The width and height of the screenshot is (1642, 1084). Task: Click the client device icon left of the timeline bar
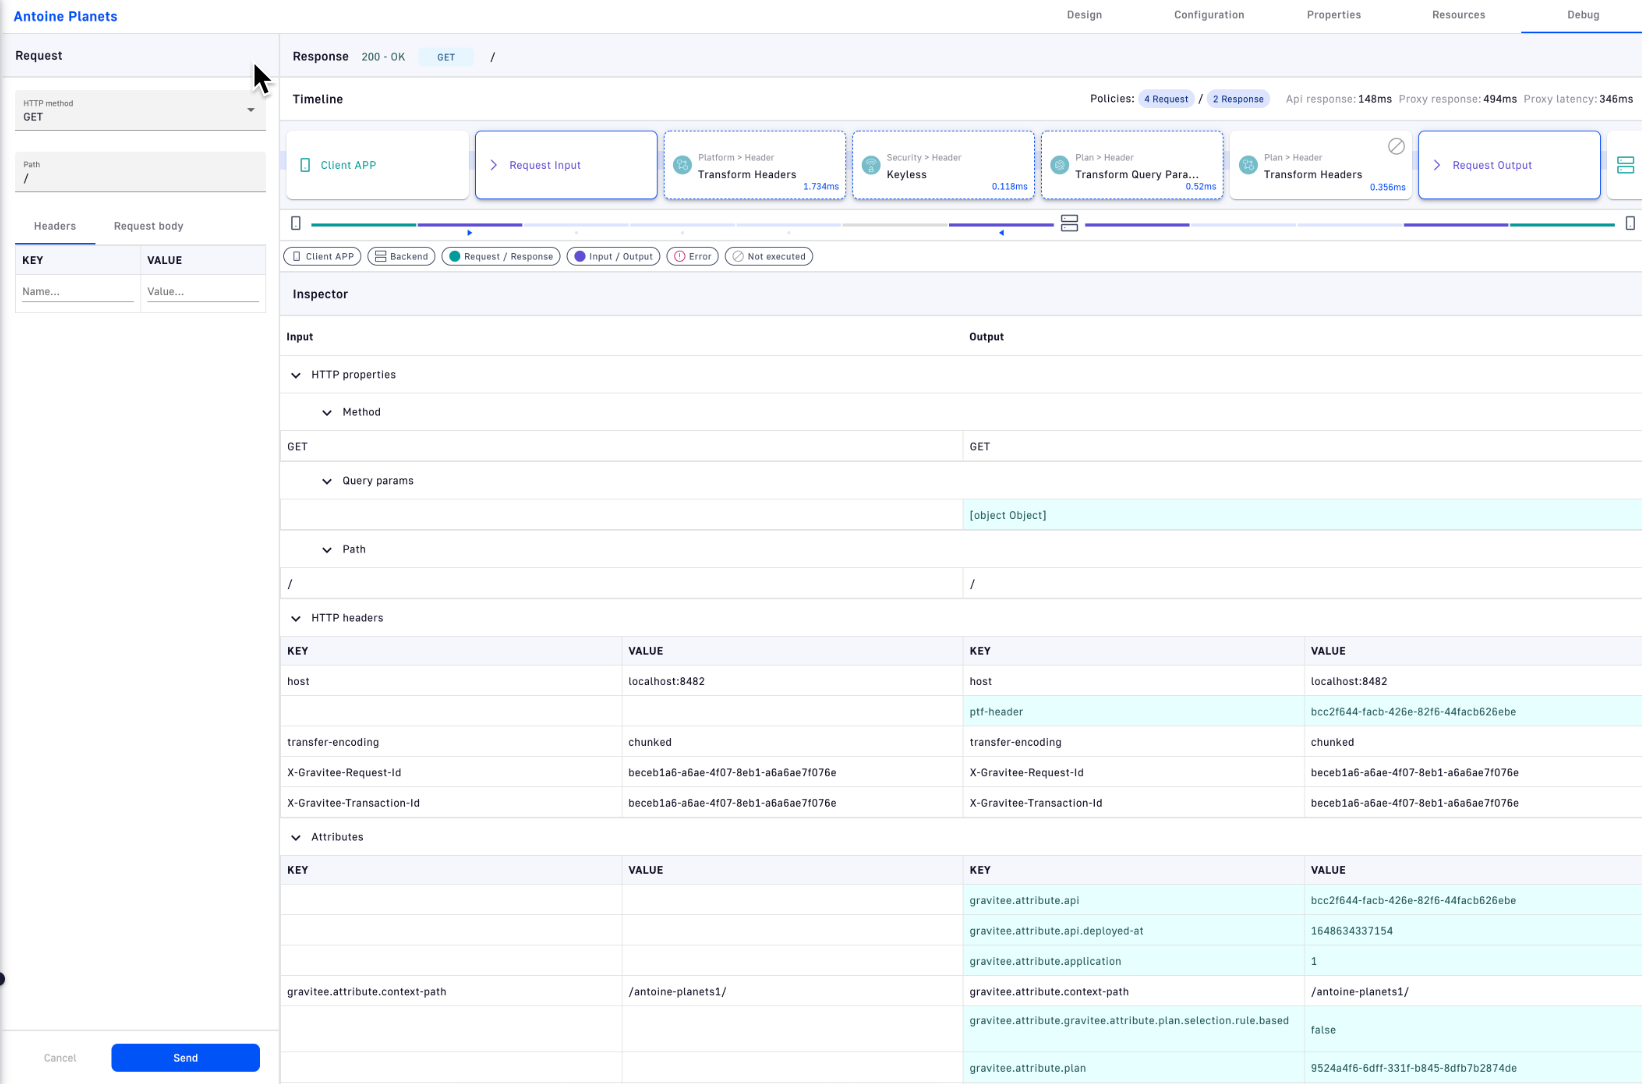(296, 224)
